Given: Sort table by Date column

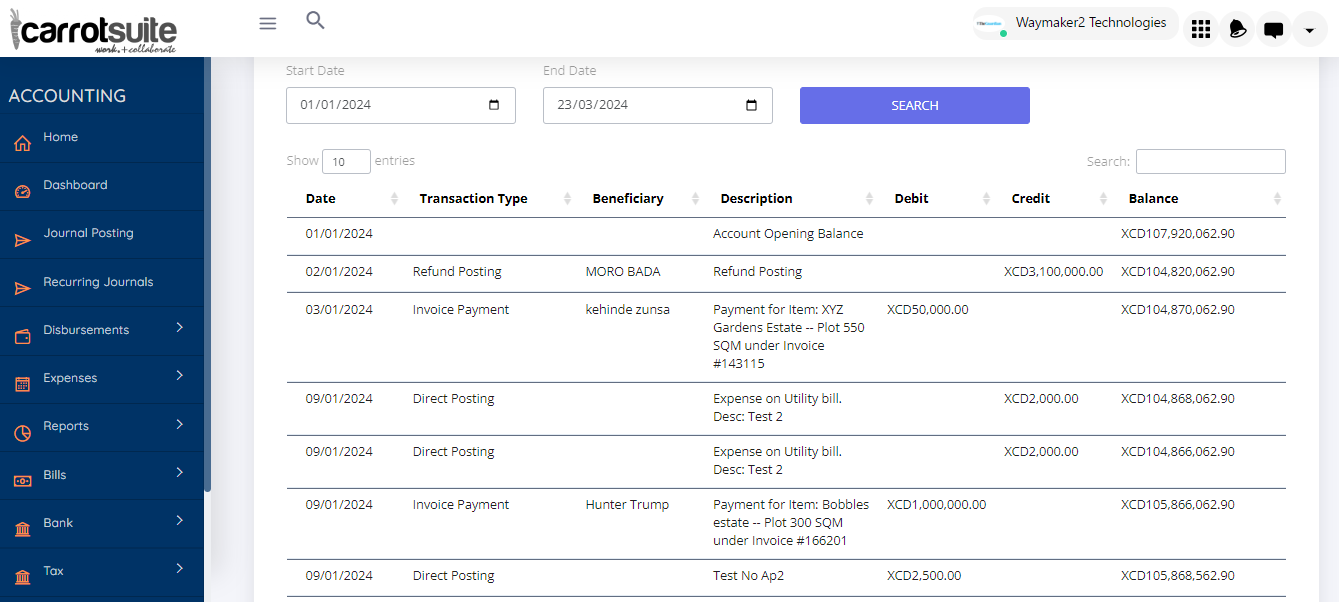Looking at the screenshot, I should tap(321, 198).
